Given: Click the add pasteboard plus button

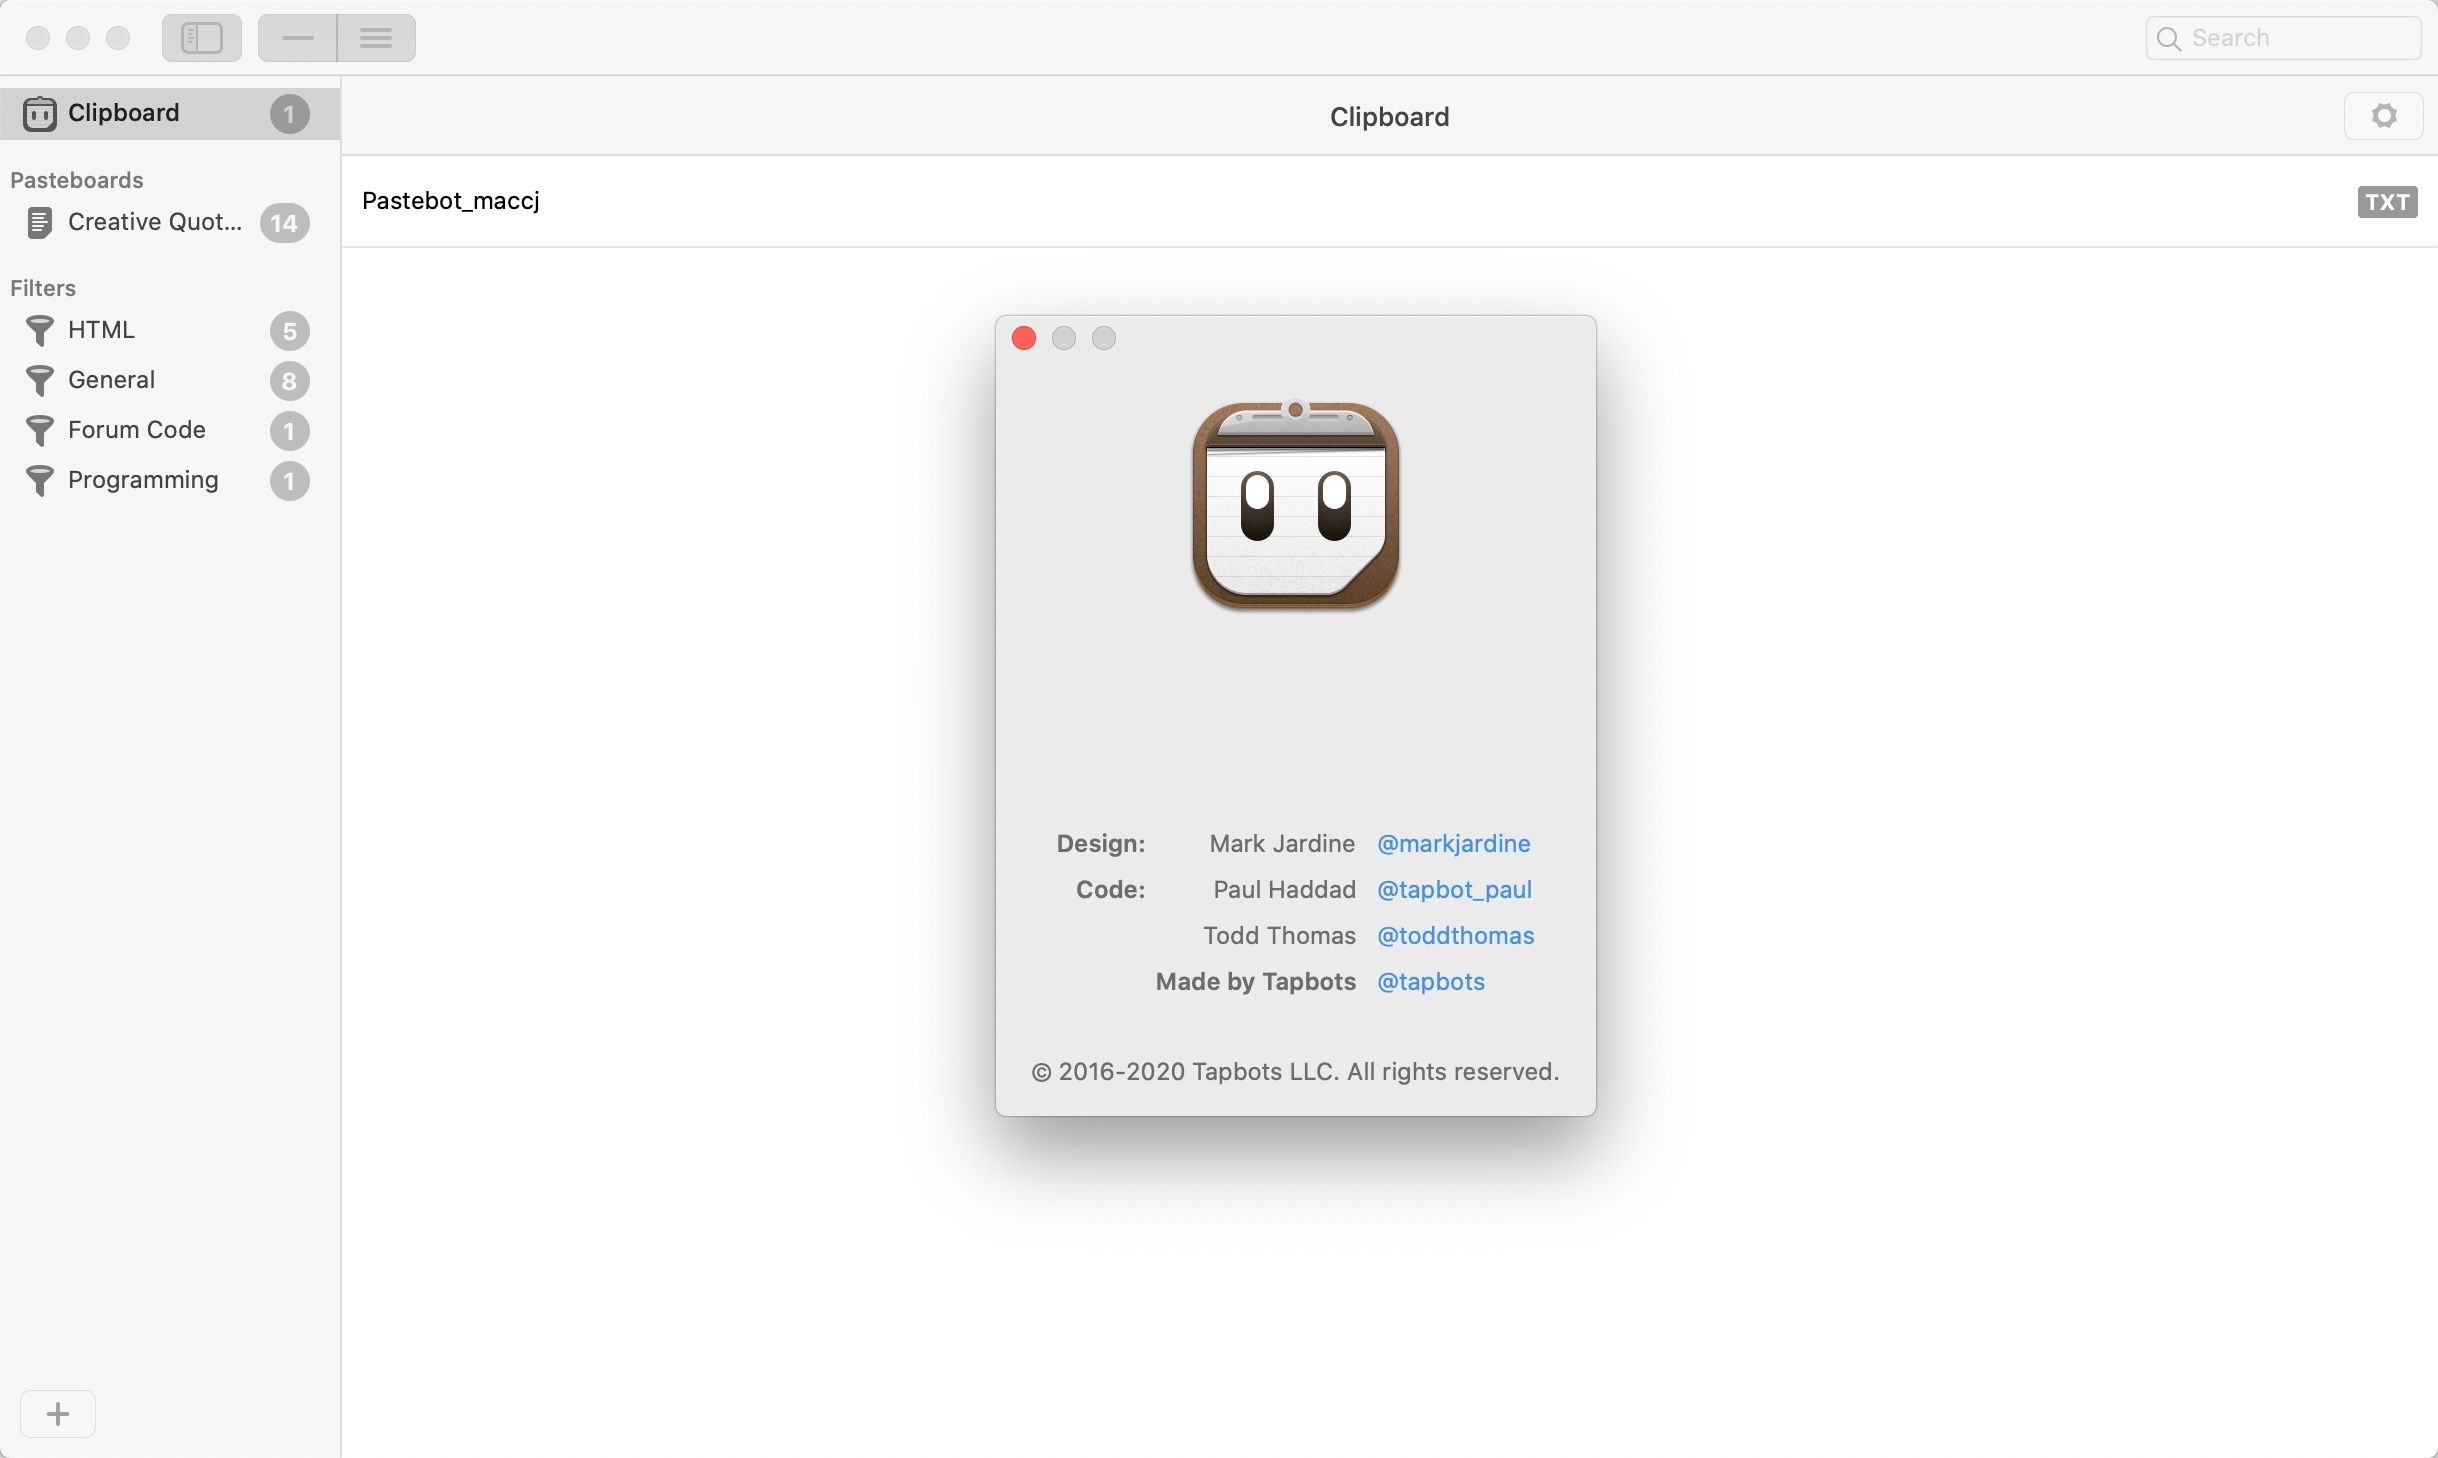Looking at the screenshot, I should coord(57,1414).
